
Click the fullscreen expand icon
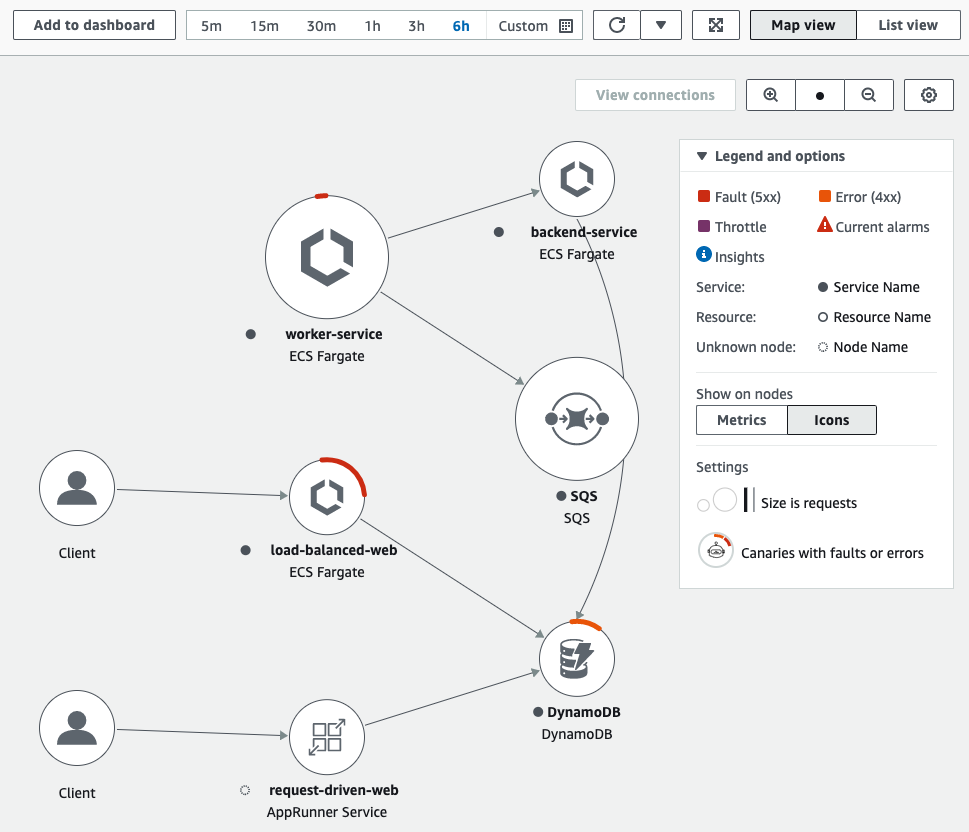point(715,25)
